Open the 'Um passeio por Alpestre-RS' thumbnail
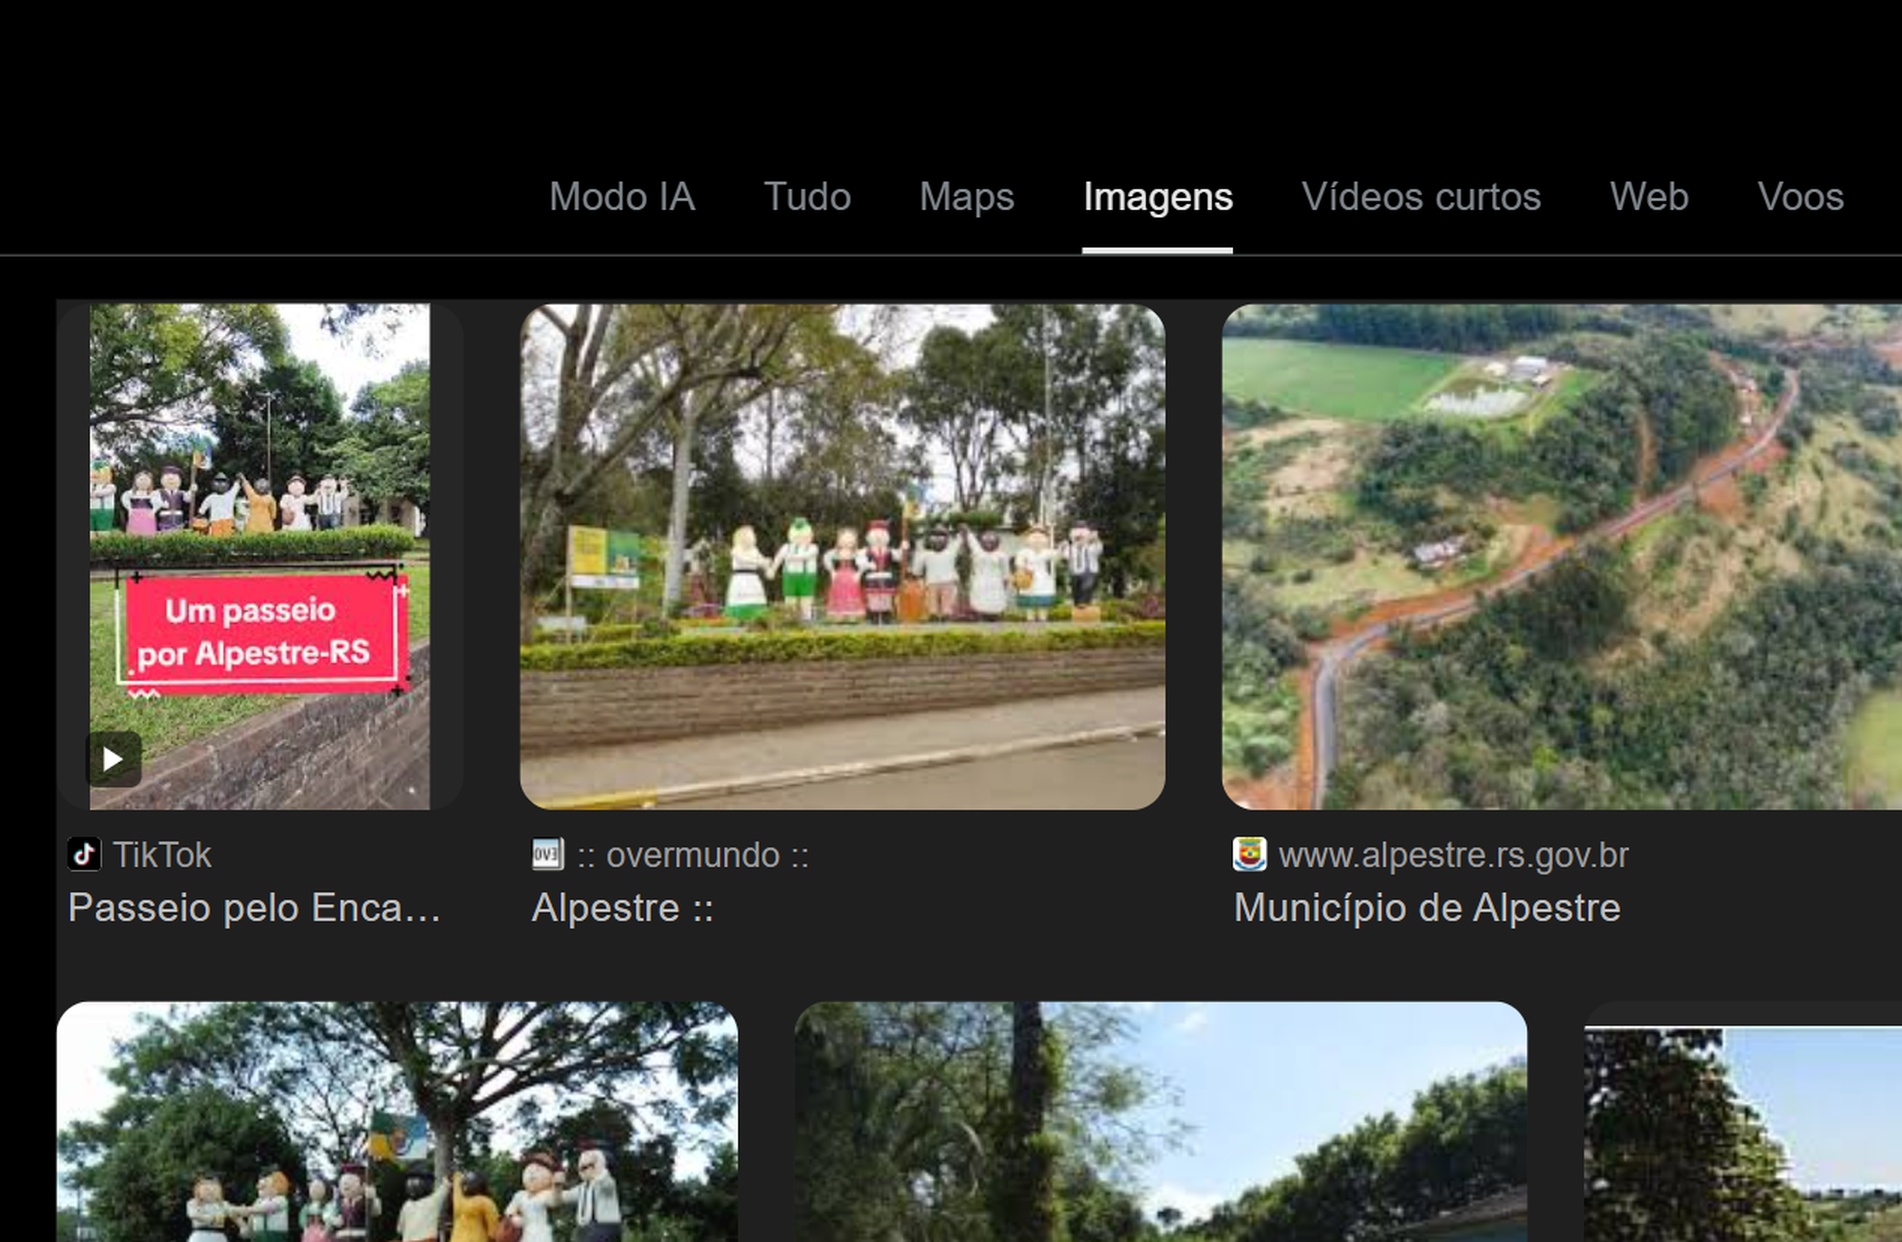 point(259,556)
